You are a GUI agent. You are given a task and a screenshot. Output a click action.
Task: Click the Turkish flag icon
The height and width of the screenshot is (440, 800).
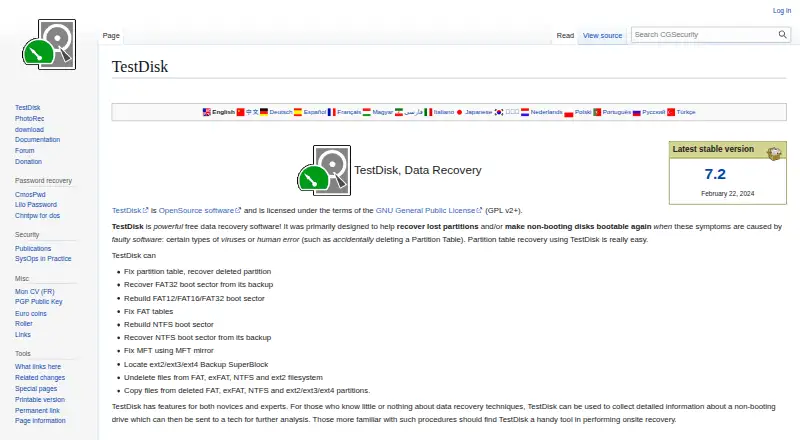[x=671, y=112]
